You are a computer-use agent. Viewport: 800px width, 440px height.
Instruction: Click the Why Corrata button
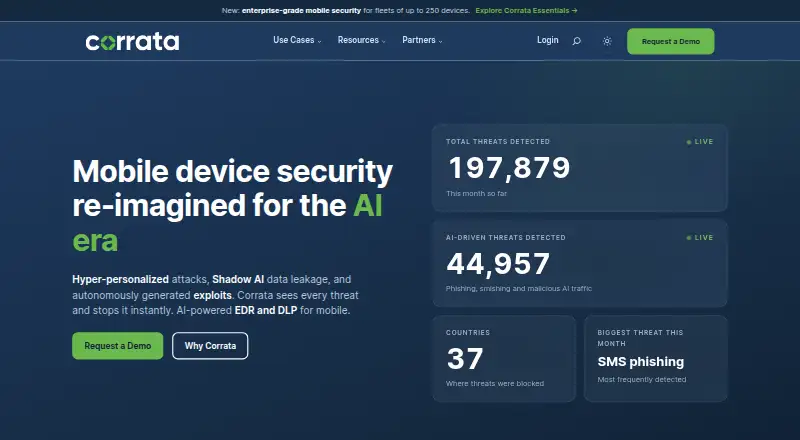click(210, 346)
